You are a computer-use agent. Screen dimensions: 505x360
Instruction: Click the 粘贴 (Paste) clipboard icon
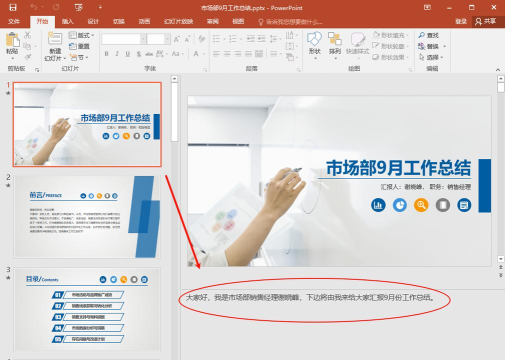(12, 40)
